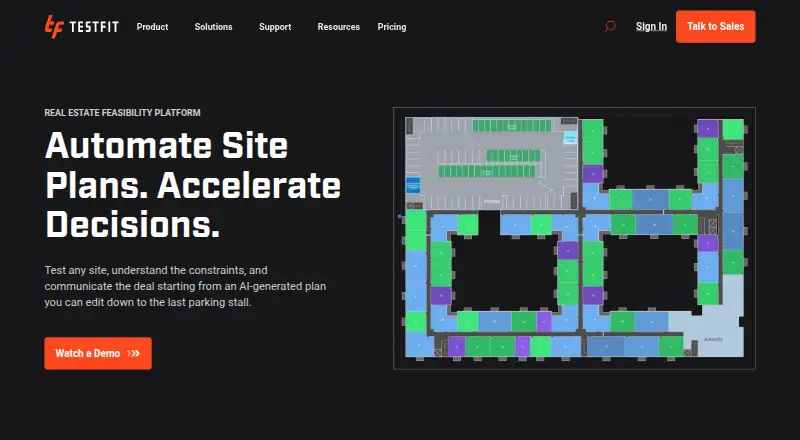Click the Real Estate Feasibility Platform text
800x440 pixels.
122,113
